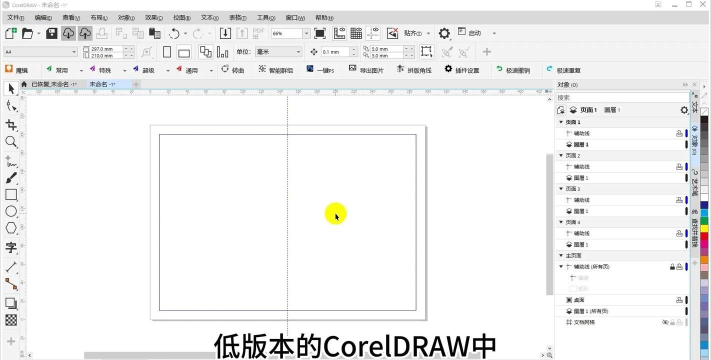
Task: Pick the yellow swatch in the color palette
Action: point(704,229)
